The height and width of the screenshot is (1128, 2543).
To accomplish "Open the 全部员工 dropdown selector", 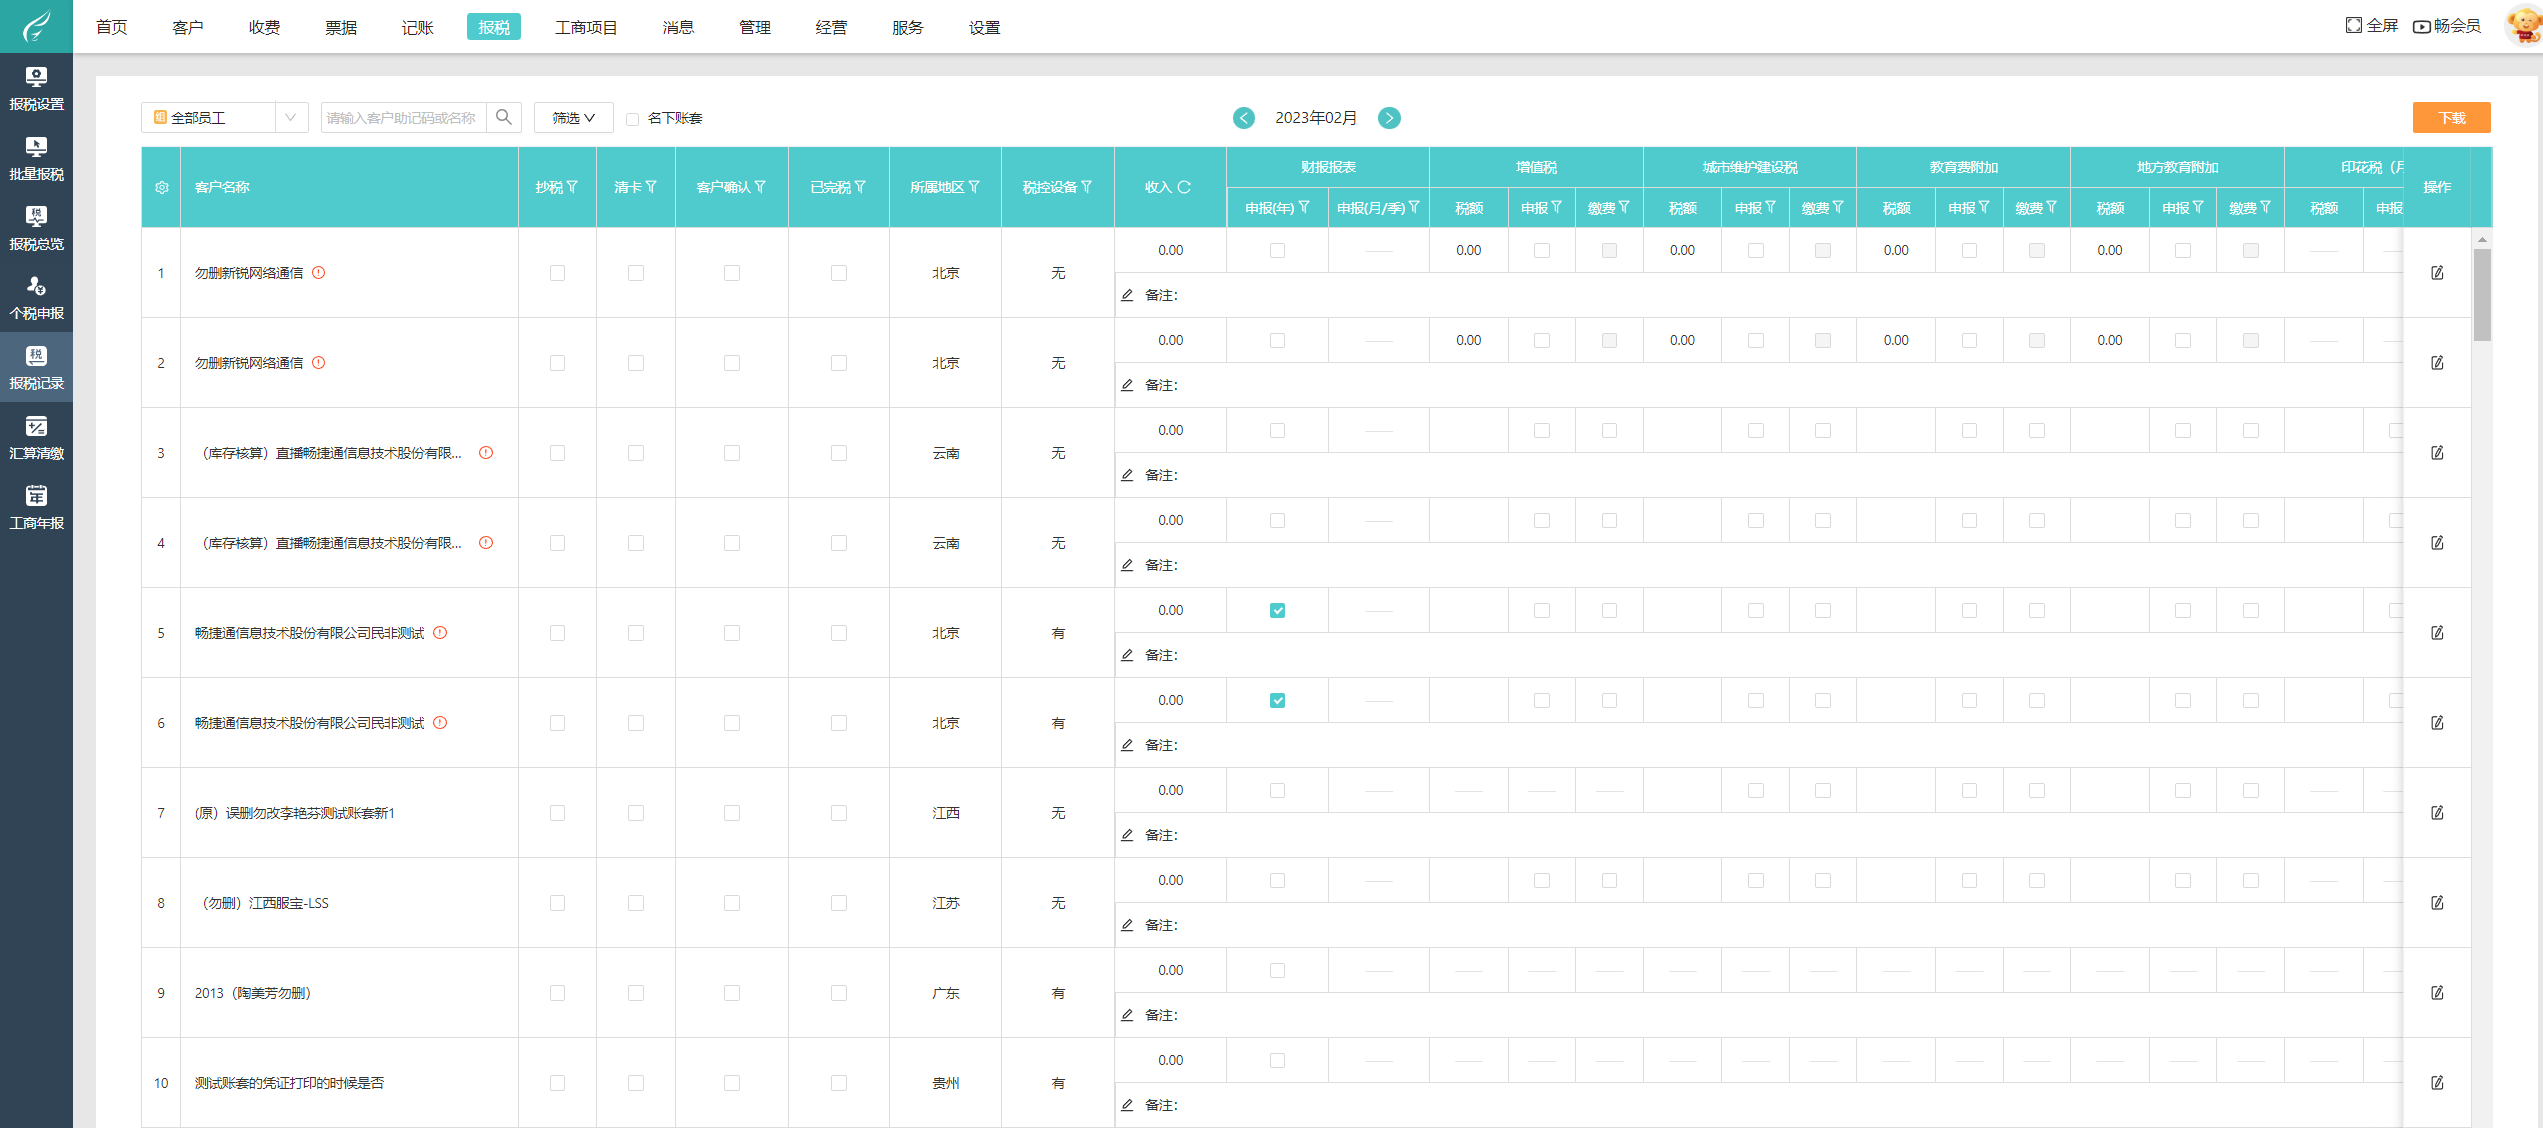I will coord(227,117).
